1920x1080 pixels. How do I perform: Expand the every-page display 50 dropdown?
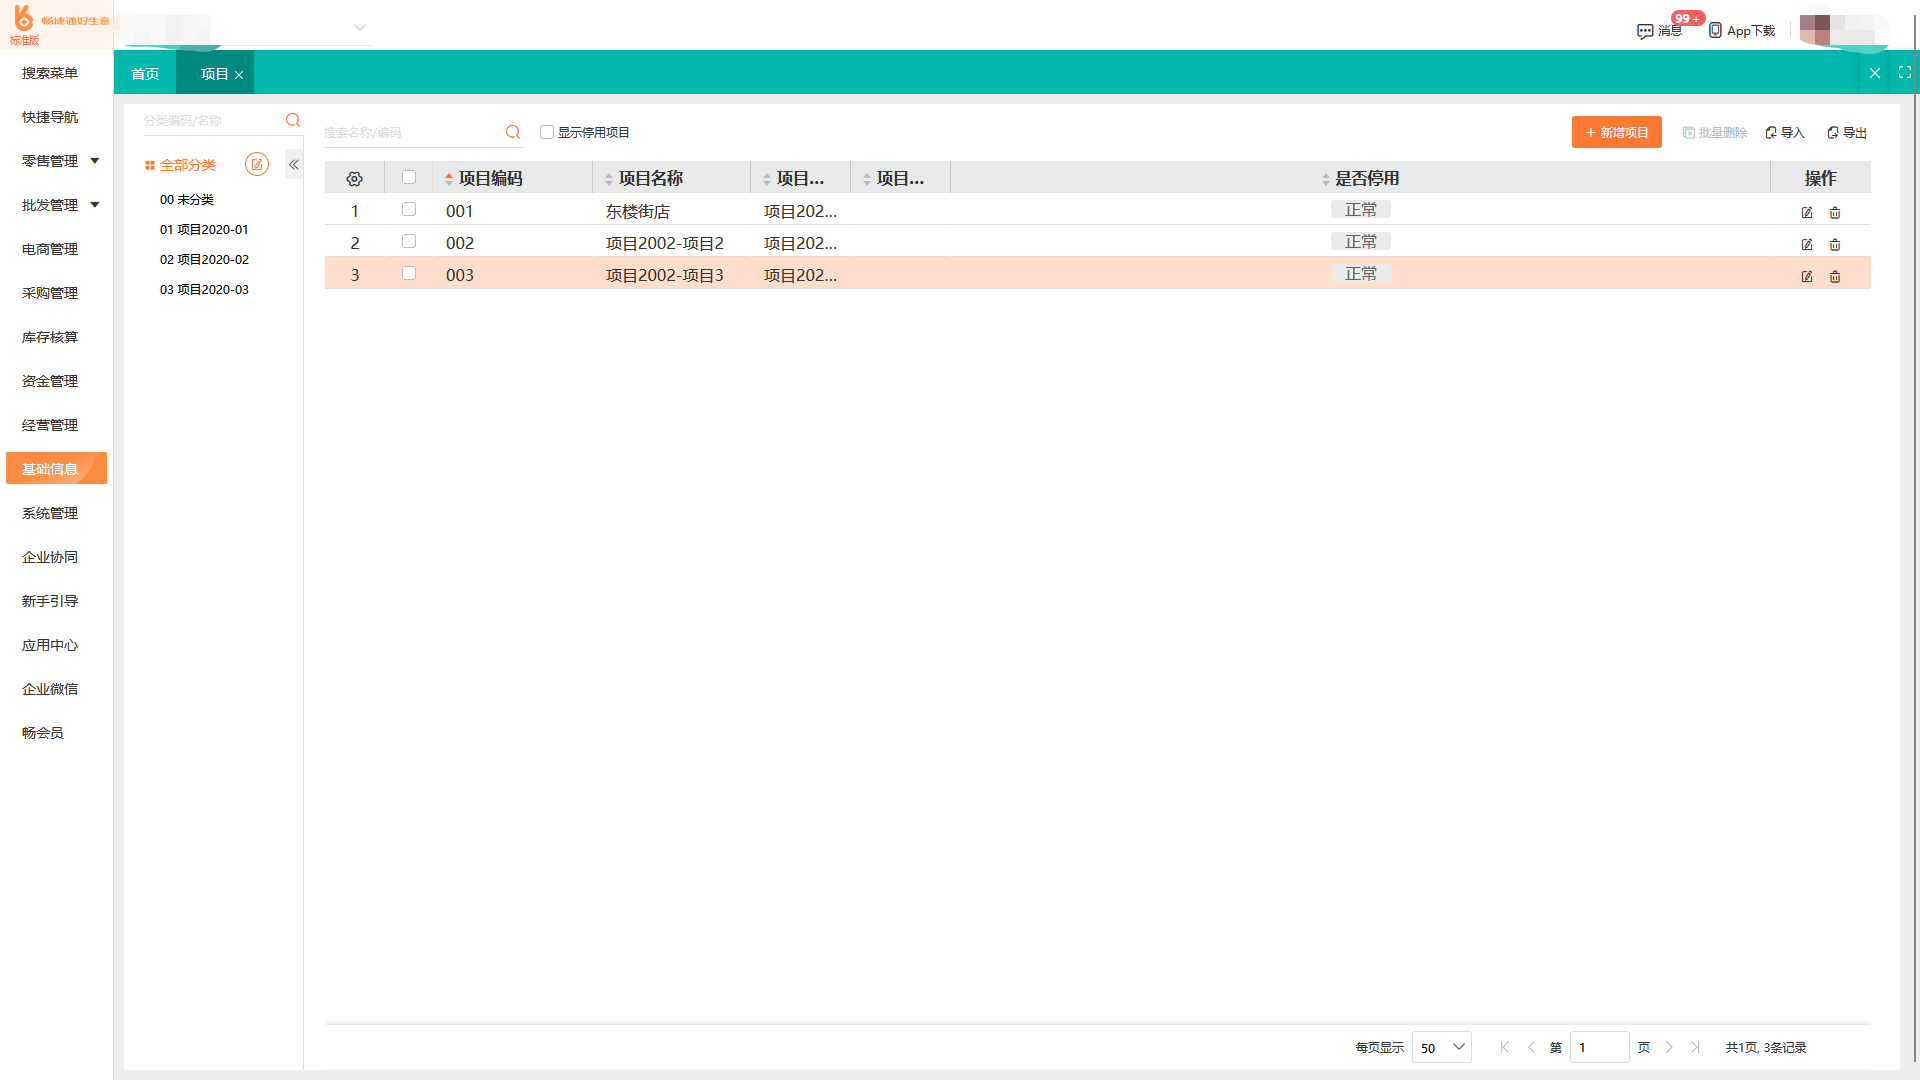click(x=1441, y=1047)
